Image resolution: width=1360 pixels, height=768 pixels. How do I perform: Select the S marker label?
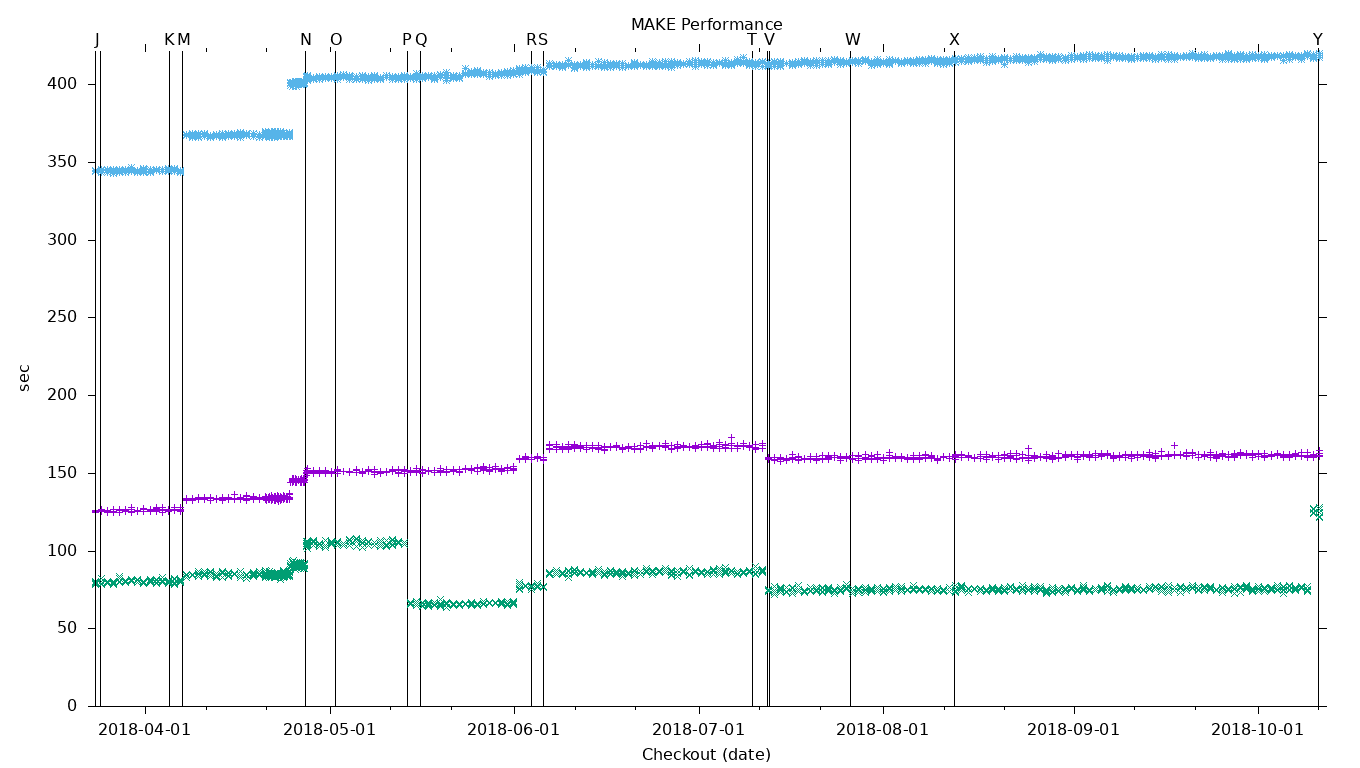click(x=543, y=40)
